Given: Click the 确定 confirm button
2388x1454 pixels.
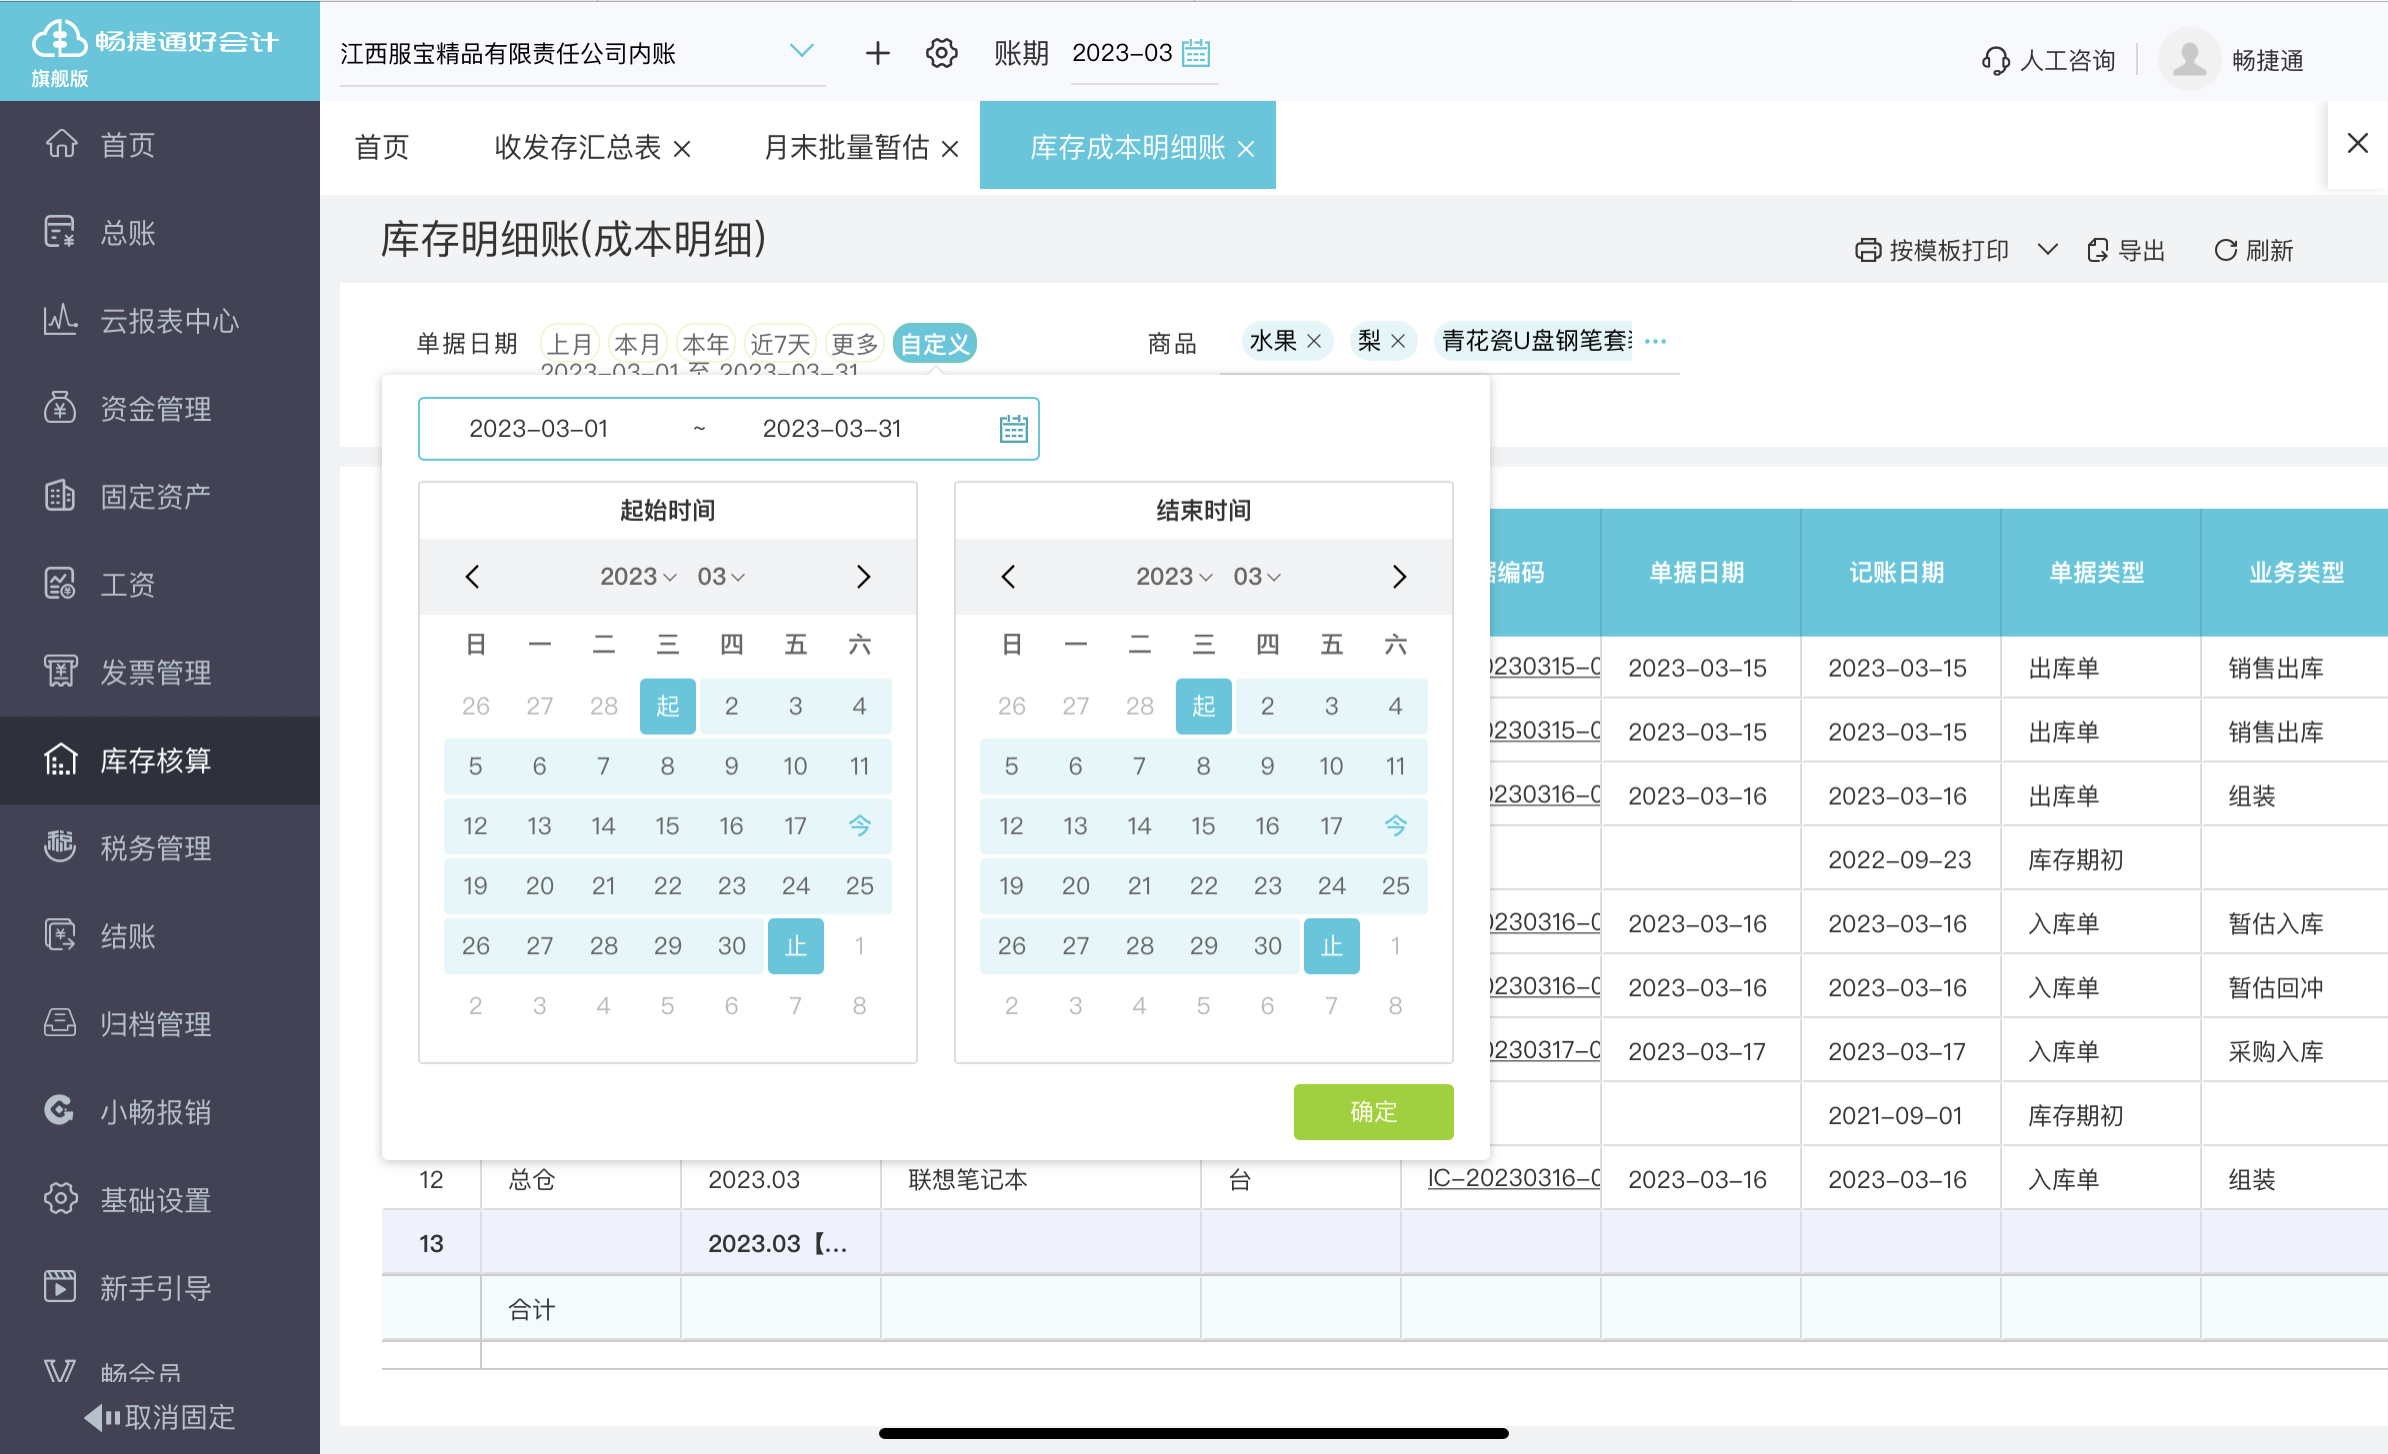Looking at the screenshot, I should tap(1373, 1111).
